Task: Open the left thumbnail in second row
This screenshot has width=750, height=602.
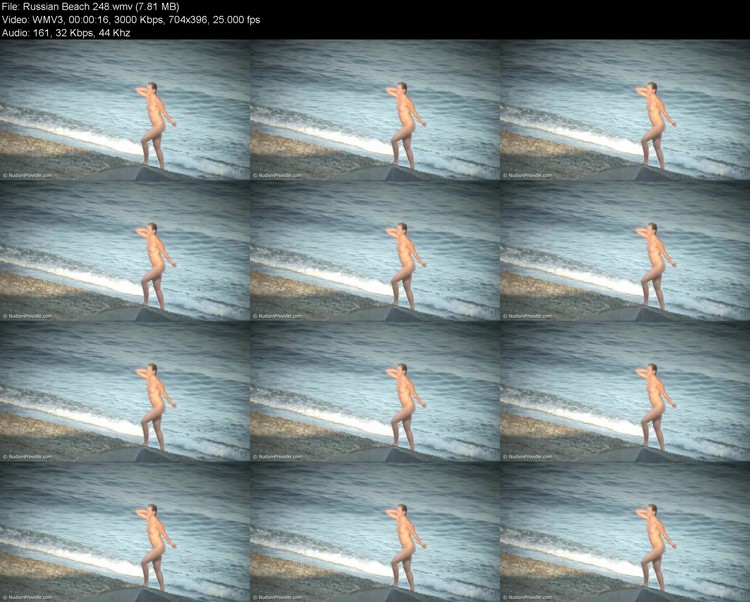Action: [124, 250]
